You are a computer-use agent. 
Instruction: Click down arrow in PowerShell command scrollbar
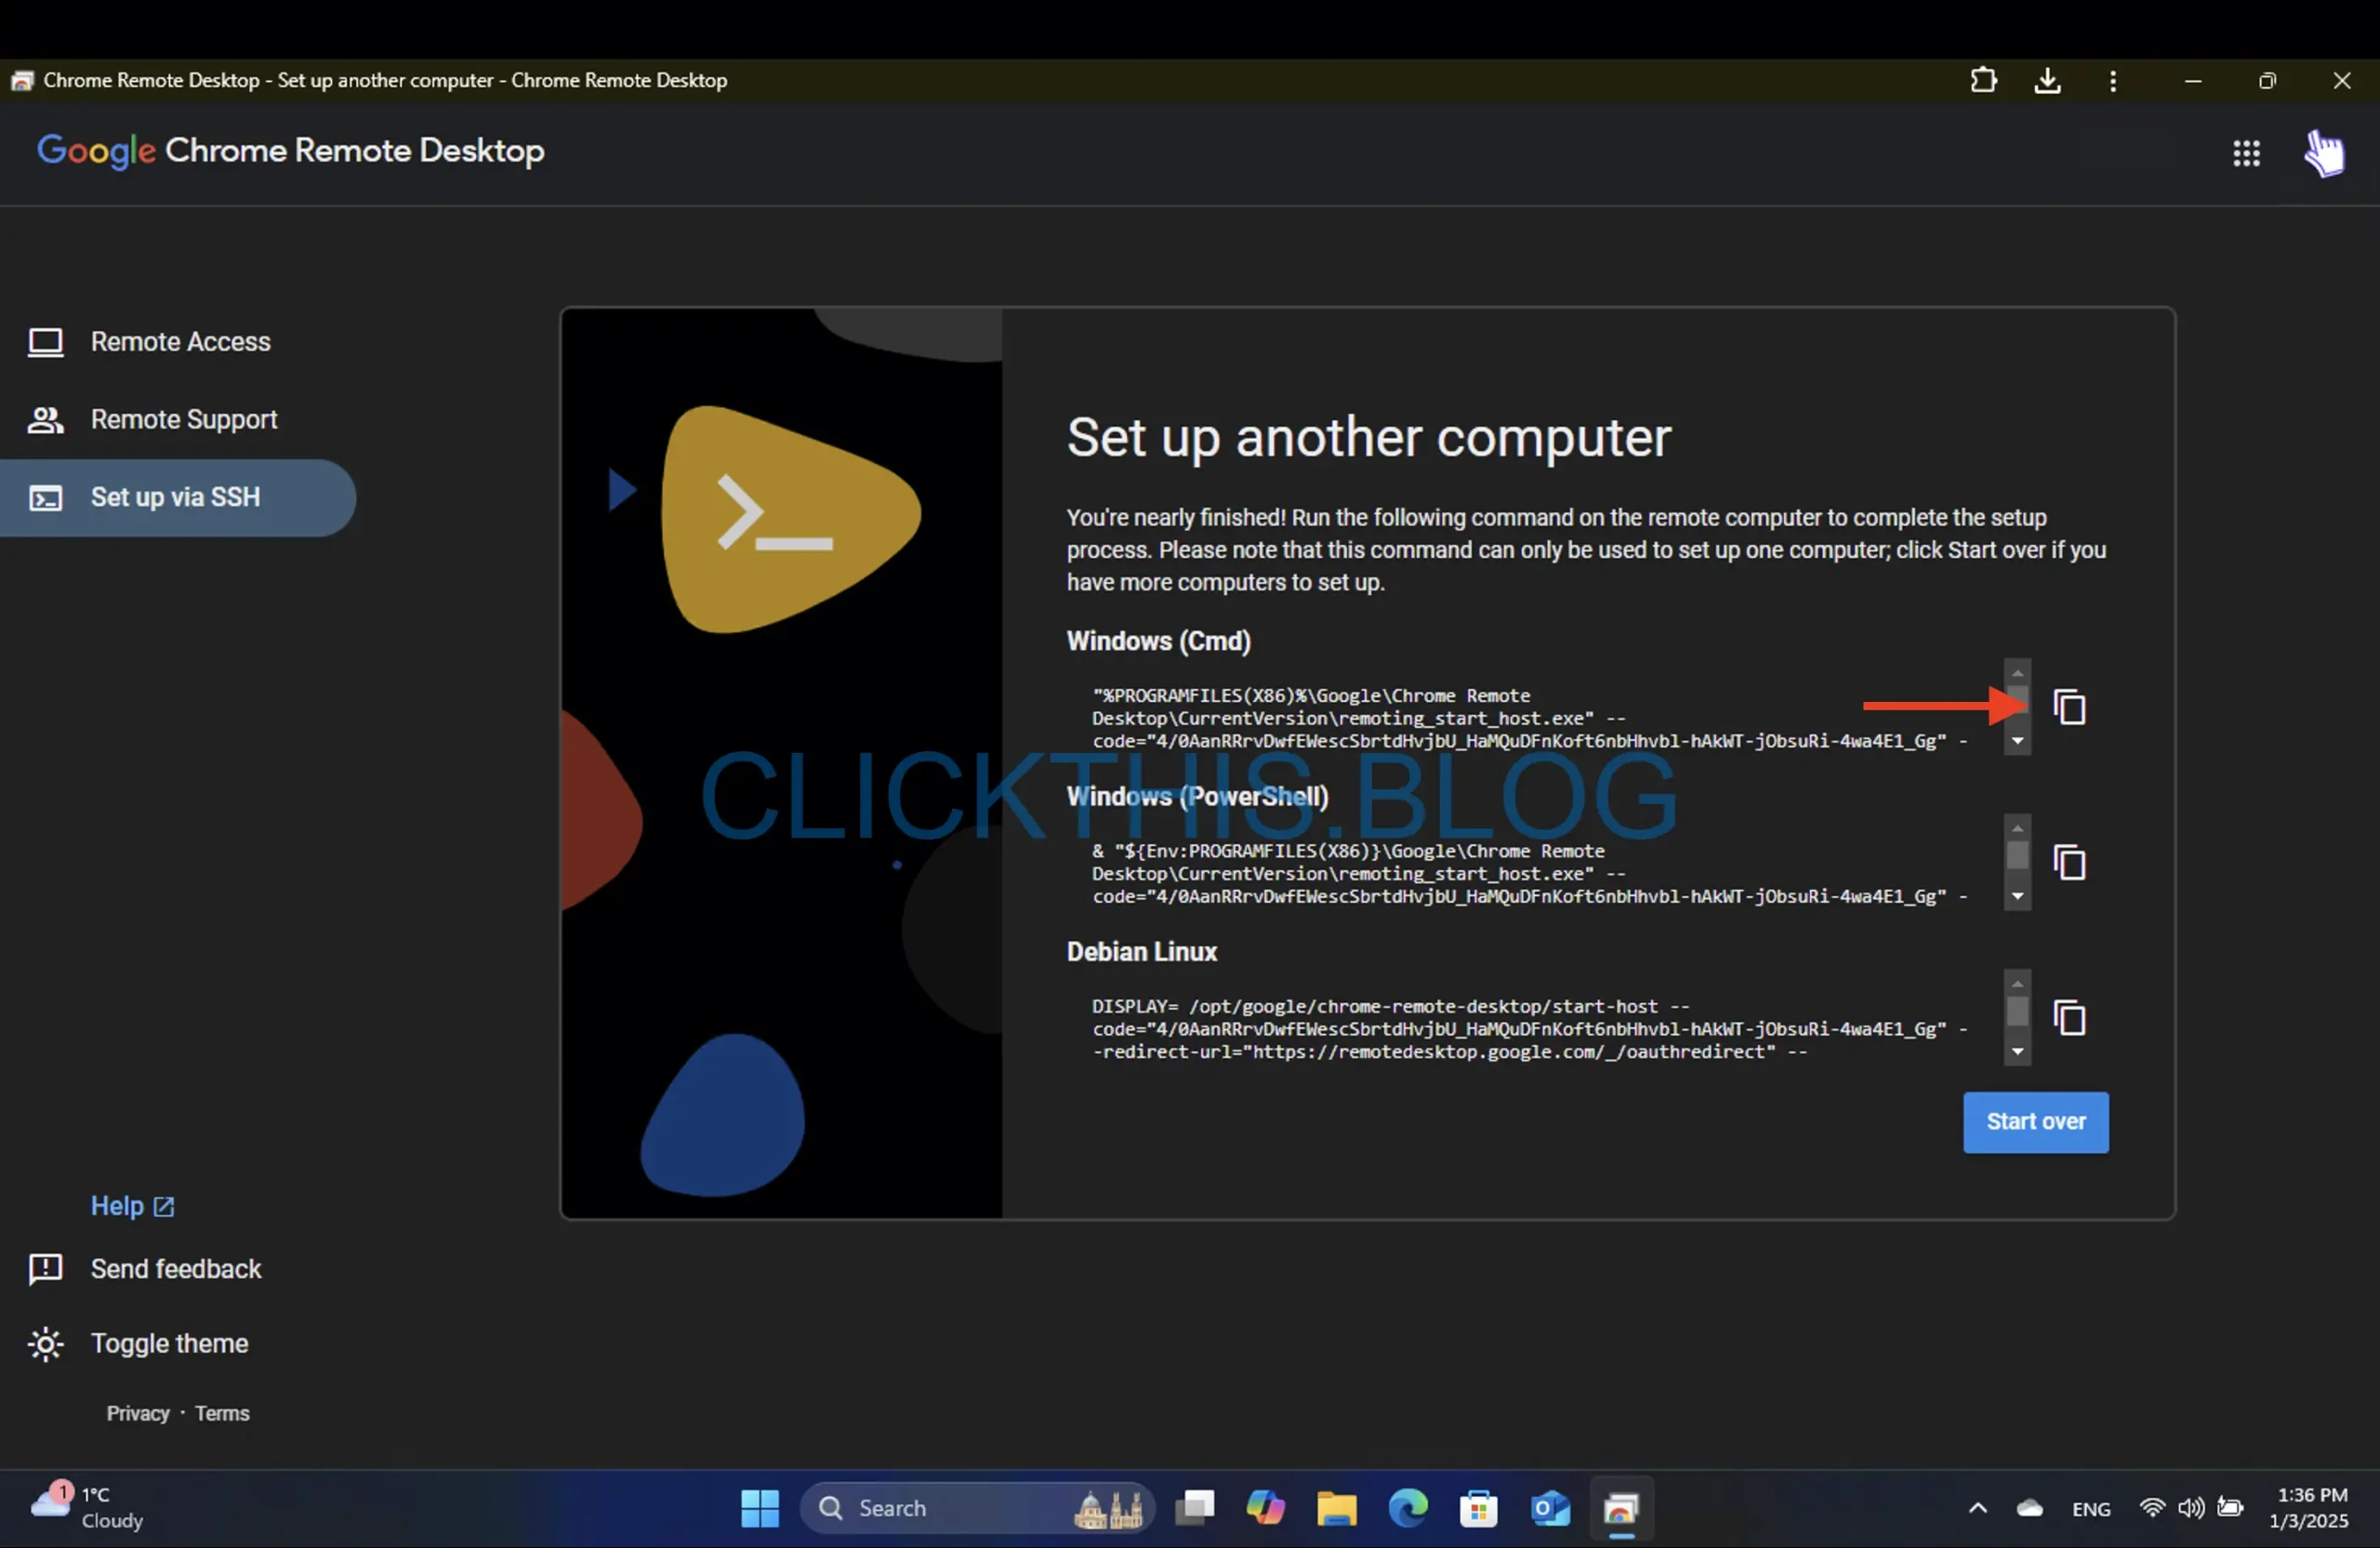[2017, 896]
